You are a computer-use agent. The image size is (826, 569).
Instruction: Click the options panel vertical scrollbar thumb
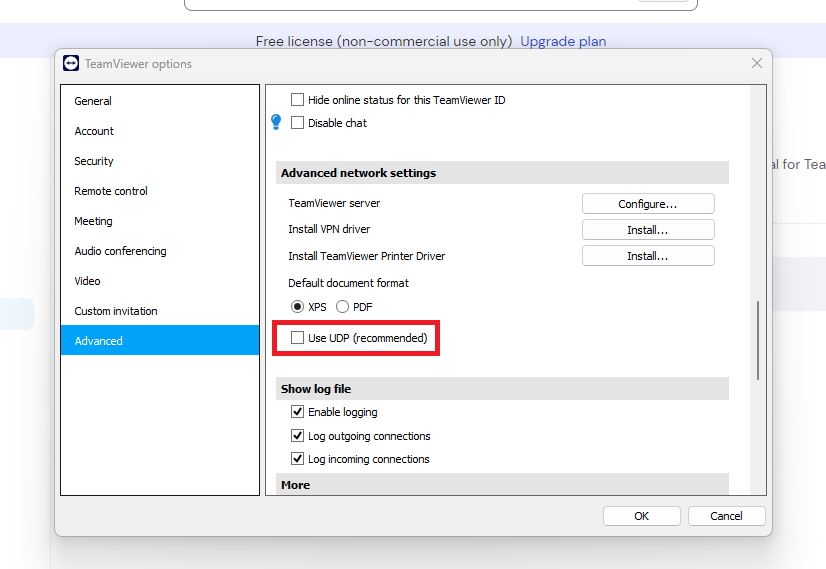758,340
